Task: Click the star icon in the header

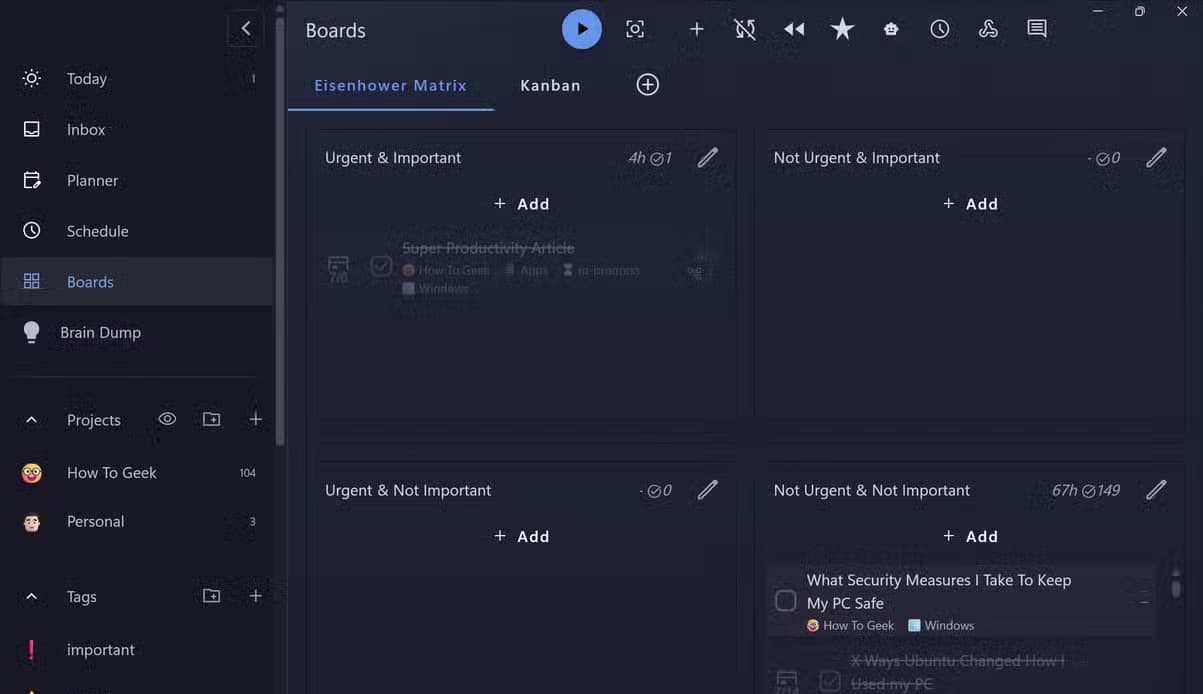Action: [x=843, y=29]
